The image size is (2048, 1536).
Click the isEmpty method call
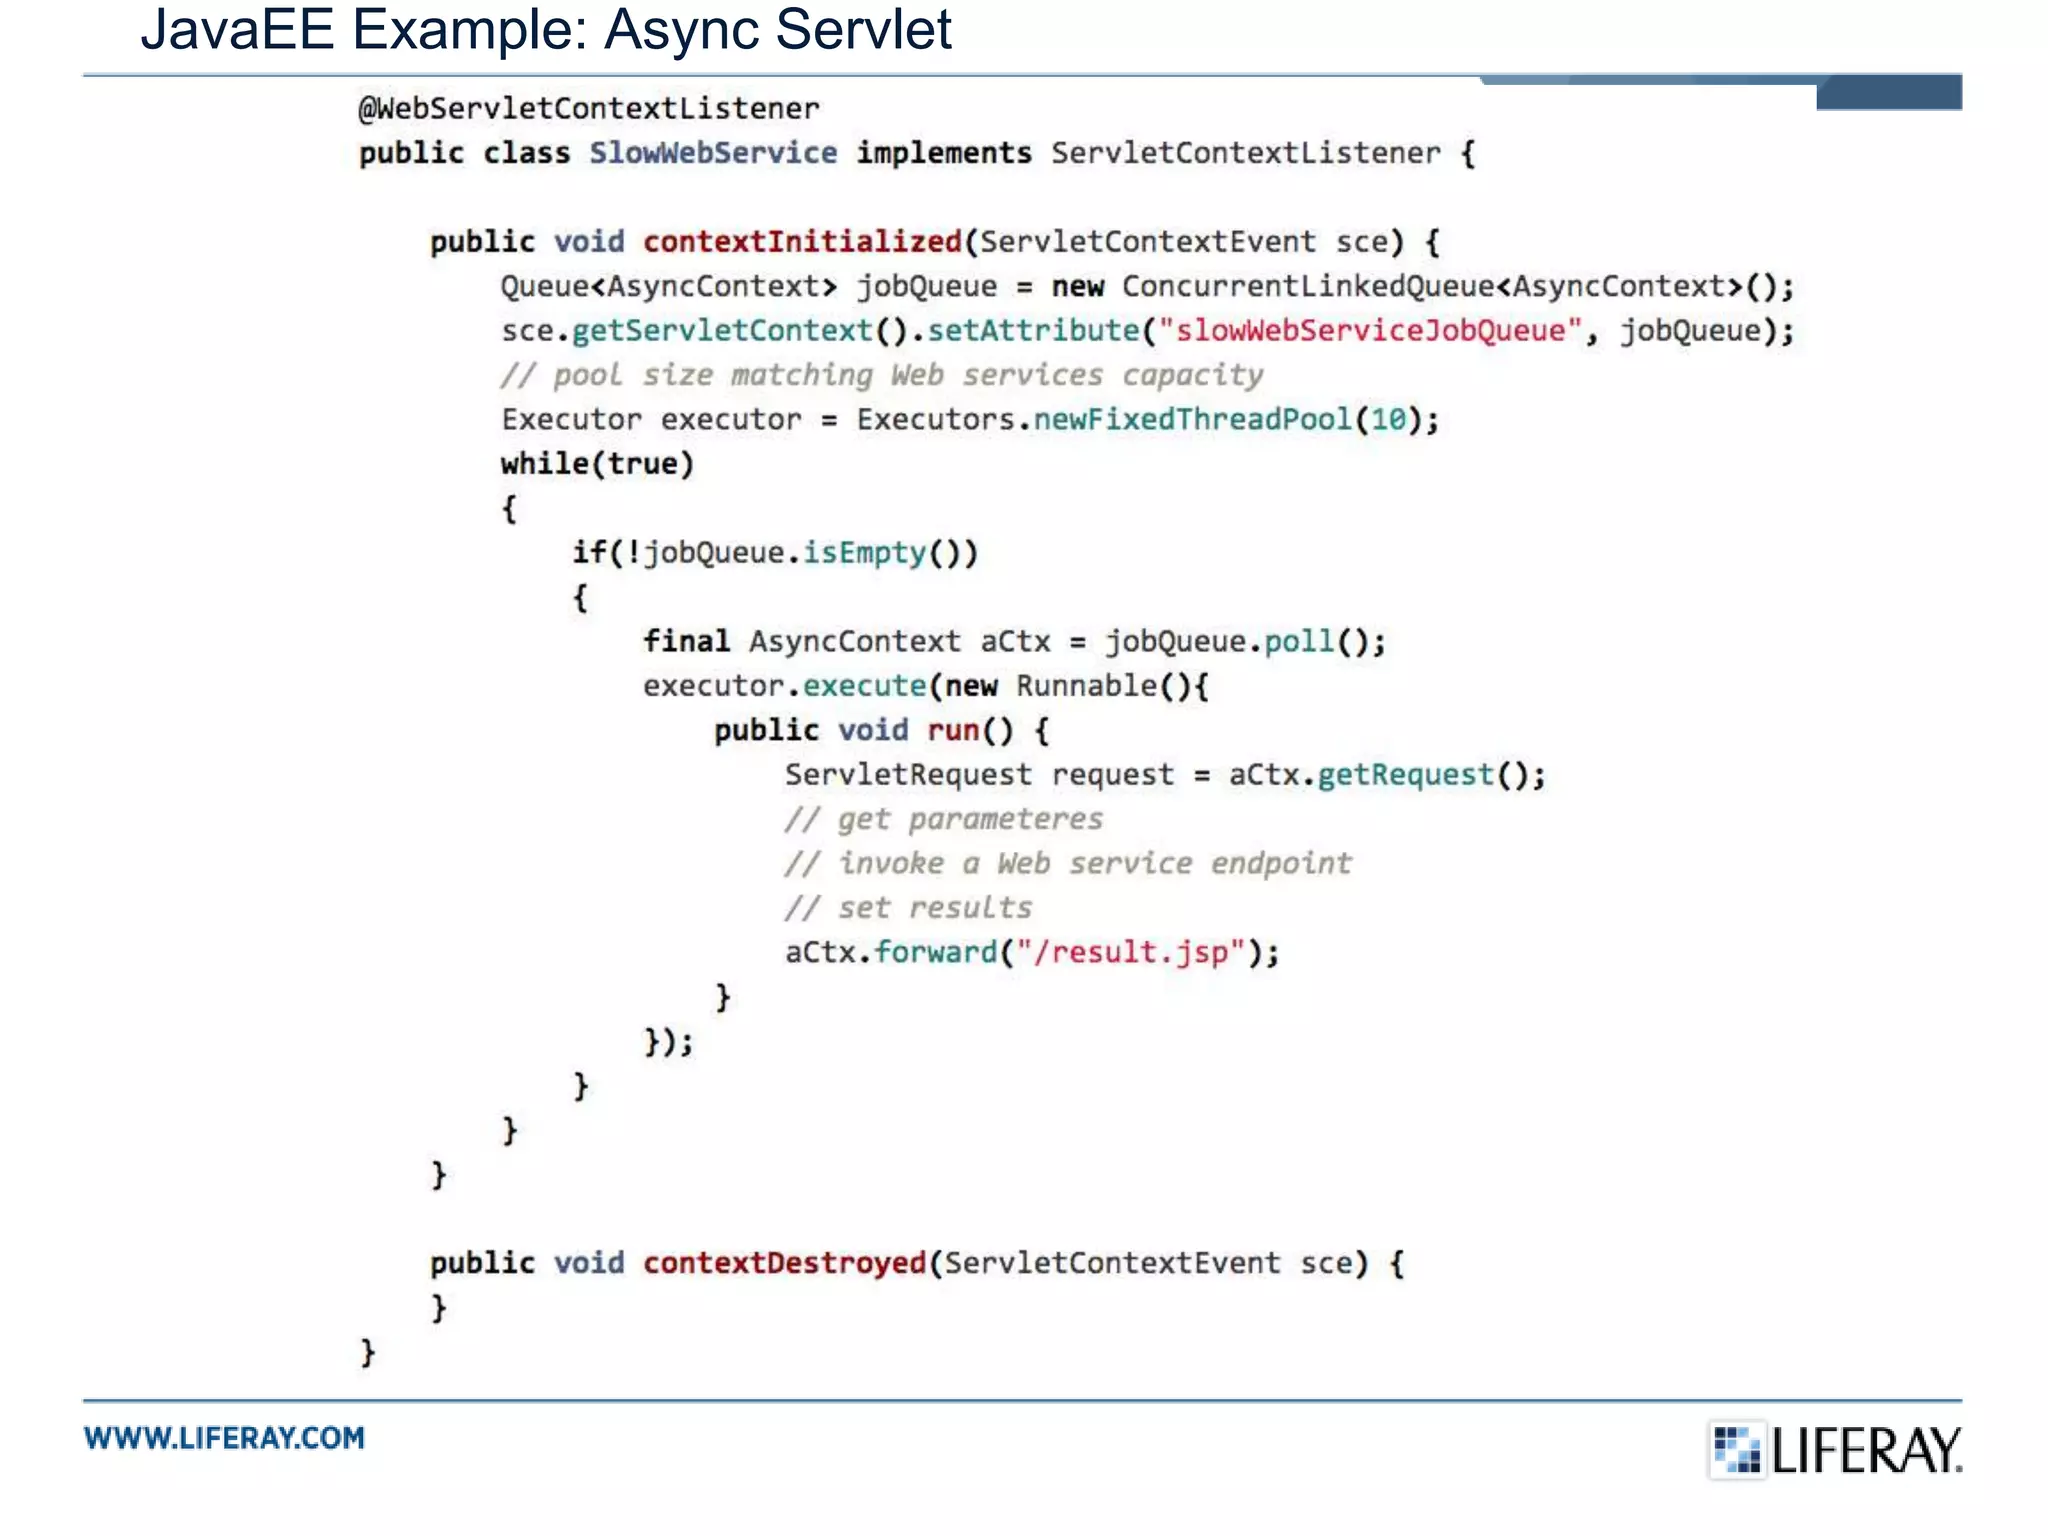coord(864,553)
